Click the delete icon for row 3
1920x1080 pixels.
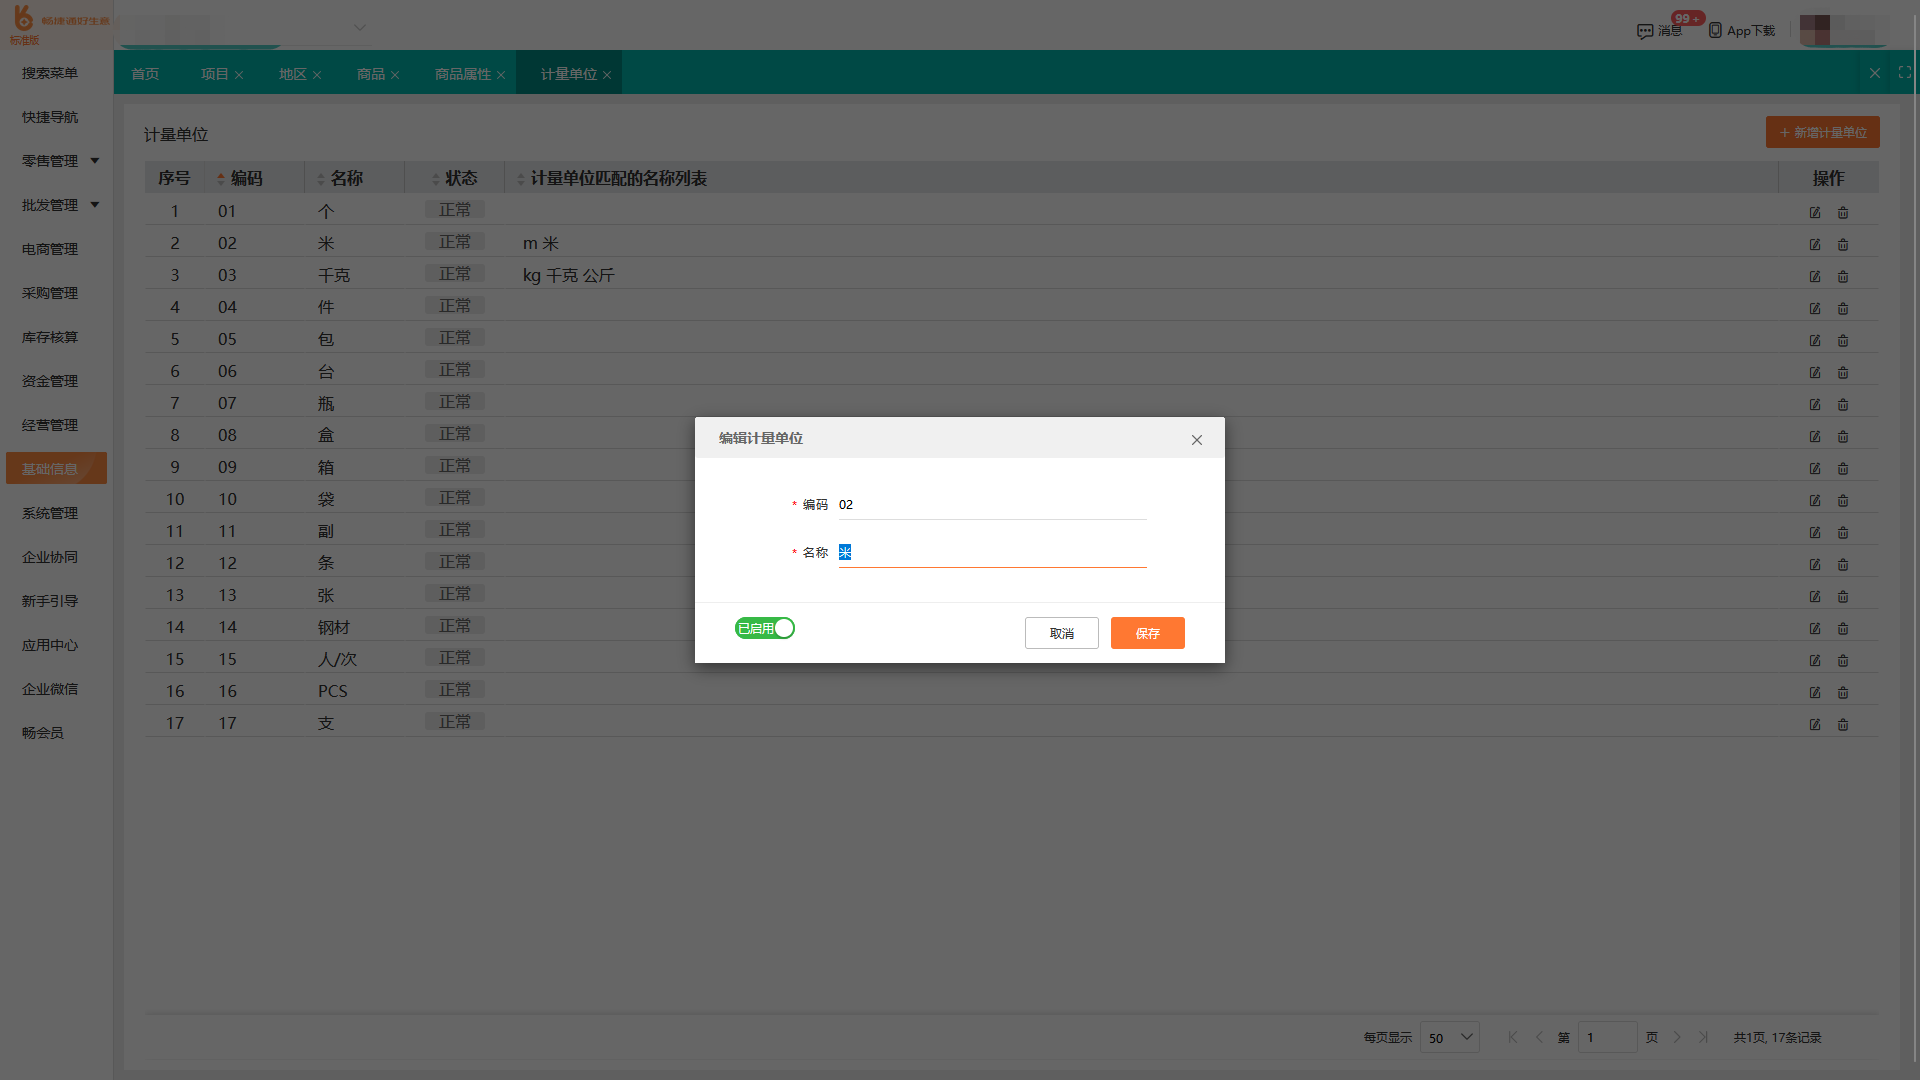click(x=1842, y=276)
